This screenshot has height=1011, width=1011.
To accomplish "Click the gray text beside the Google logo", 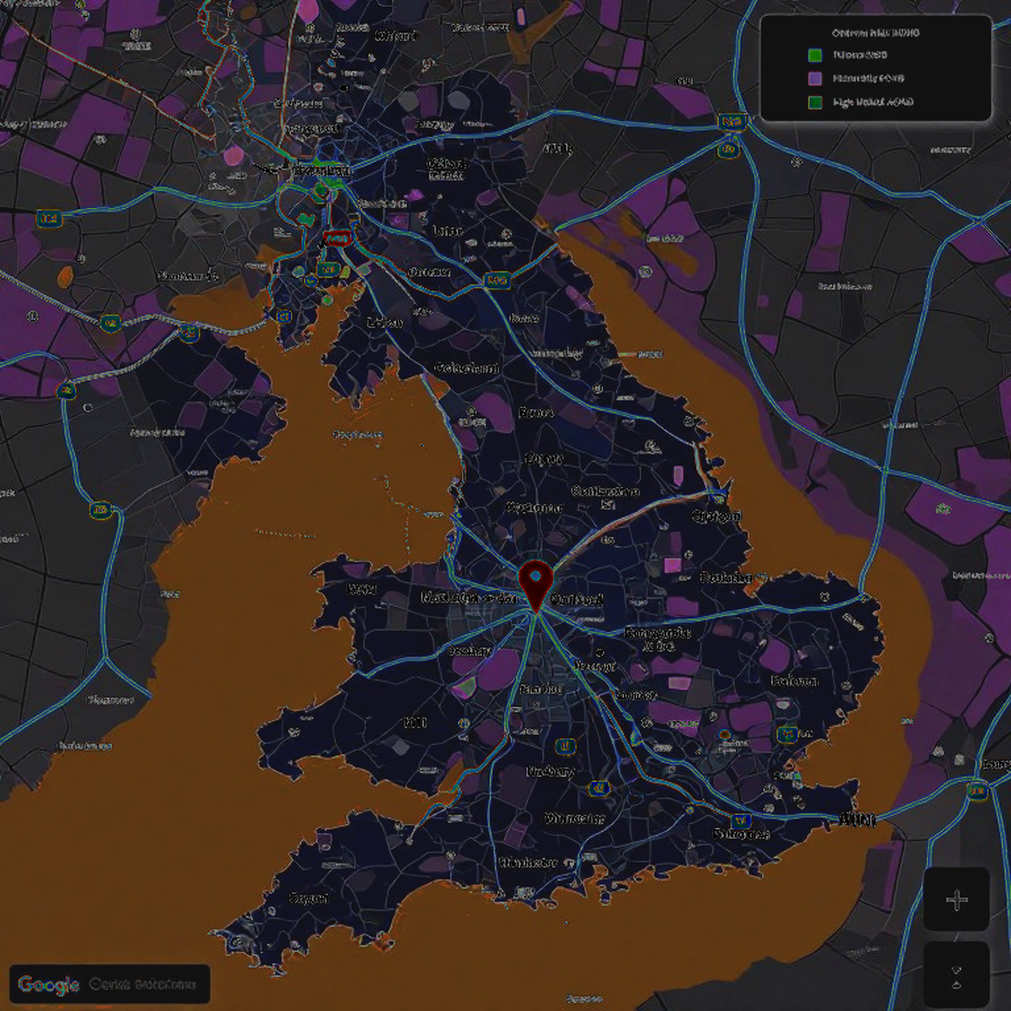I will [142, 985].
